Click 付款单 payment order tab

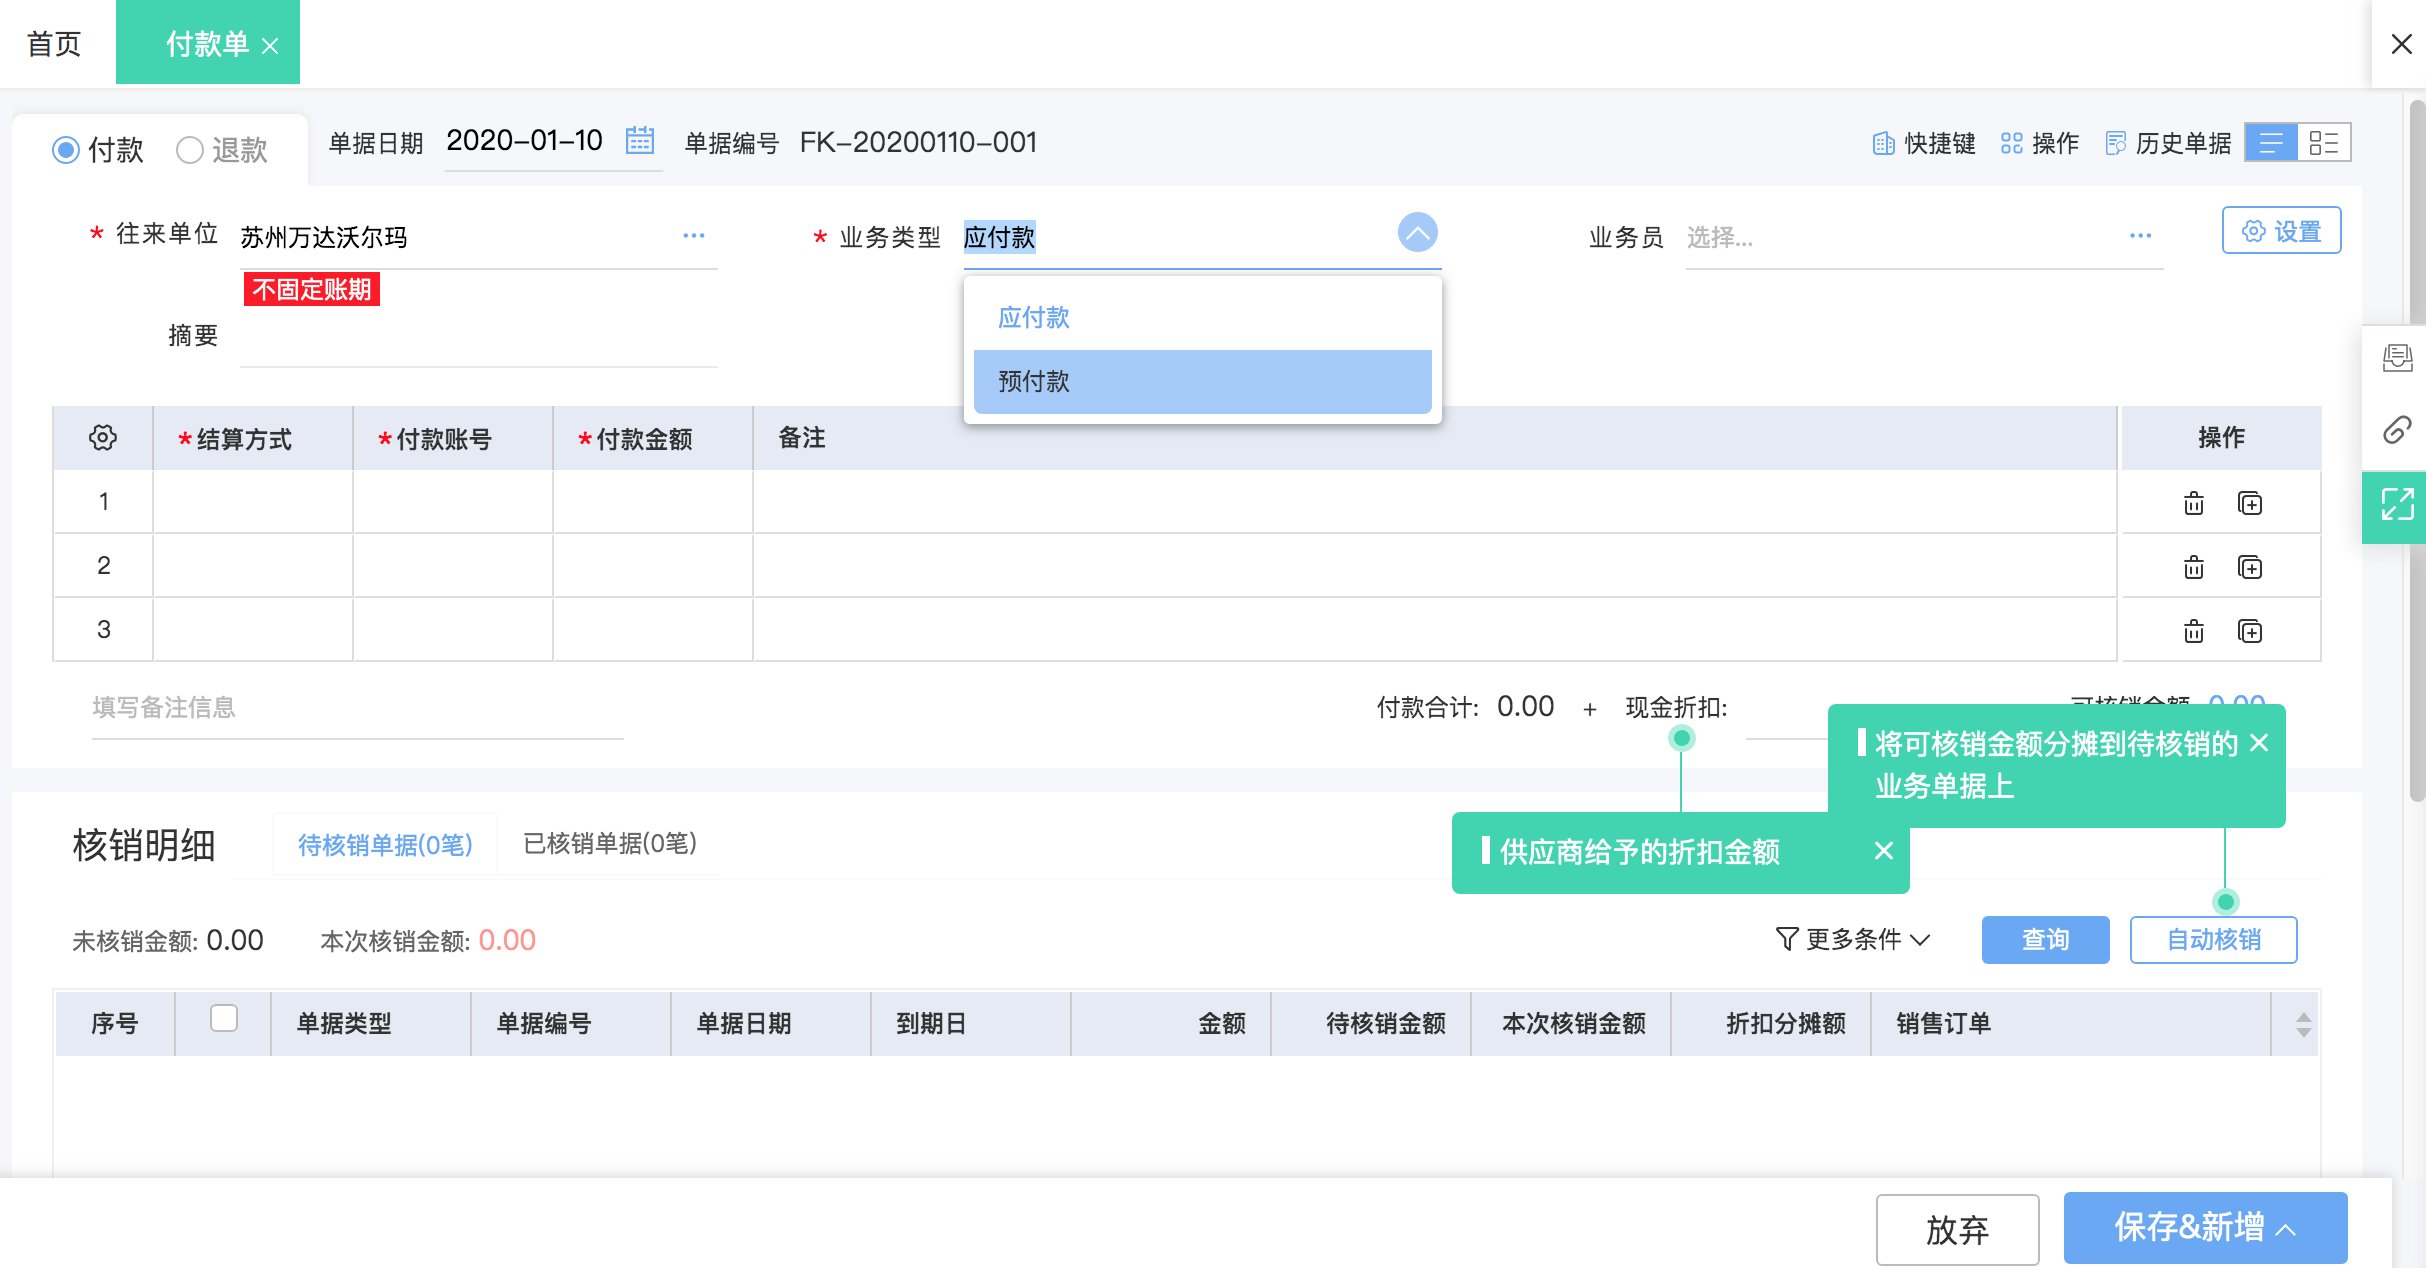click(194, 43)
